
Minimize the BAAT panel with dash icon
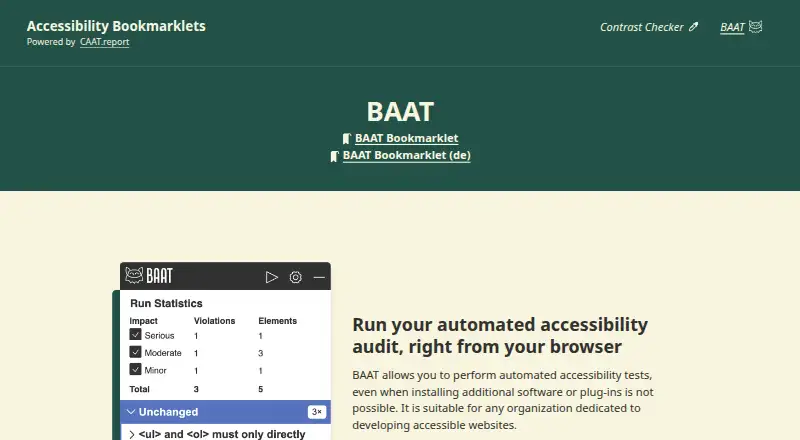319,277
